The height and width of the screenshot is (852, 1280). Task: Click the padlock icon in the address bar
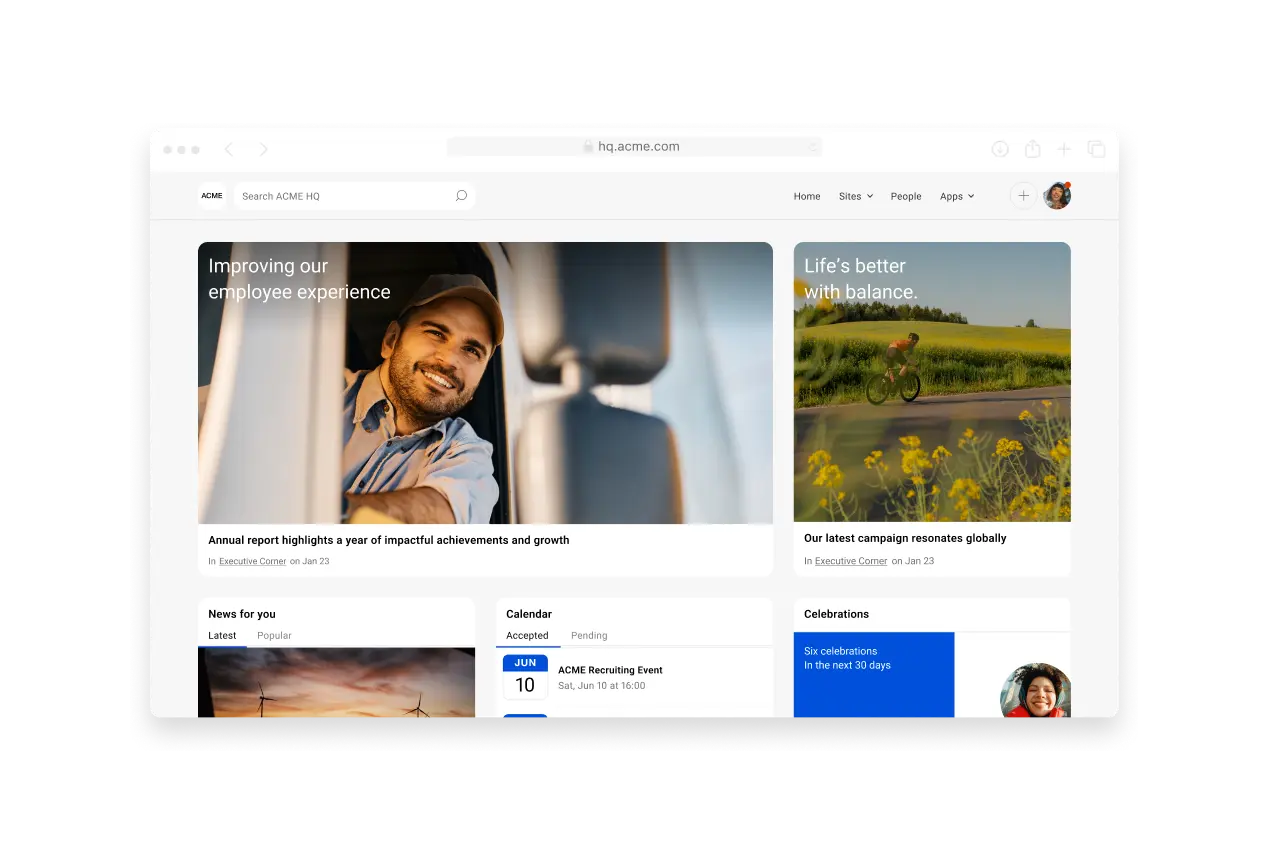pyautogui.click(x=588, y=146)
